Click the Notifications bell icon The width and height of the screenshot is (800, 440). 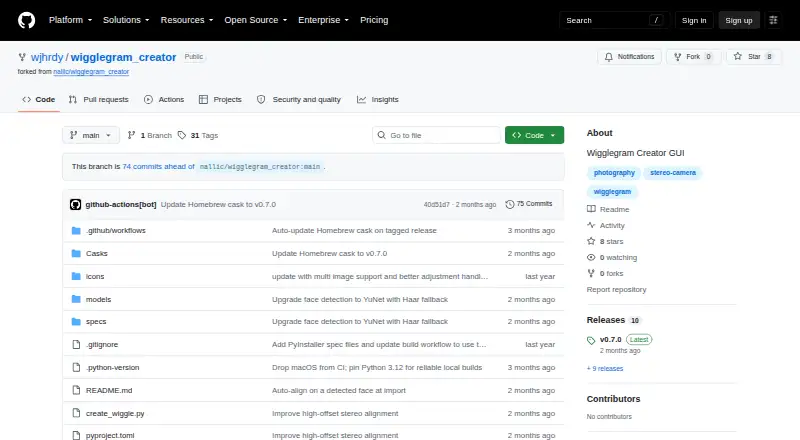tap(608, 57)
